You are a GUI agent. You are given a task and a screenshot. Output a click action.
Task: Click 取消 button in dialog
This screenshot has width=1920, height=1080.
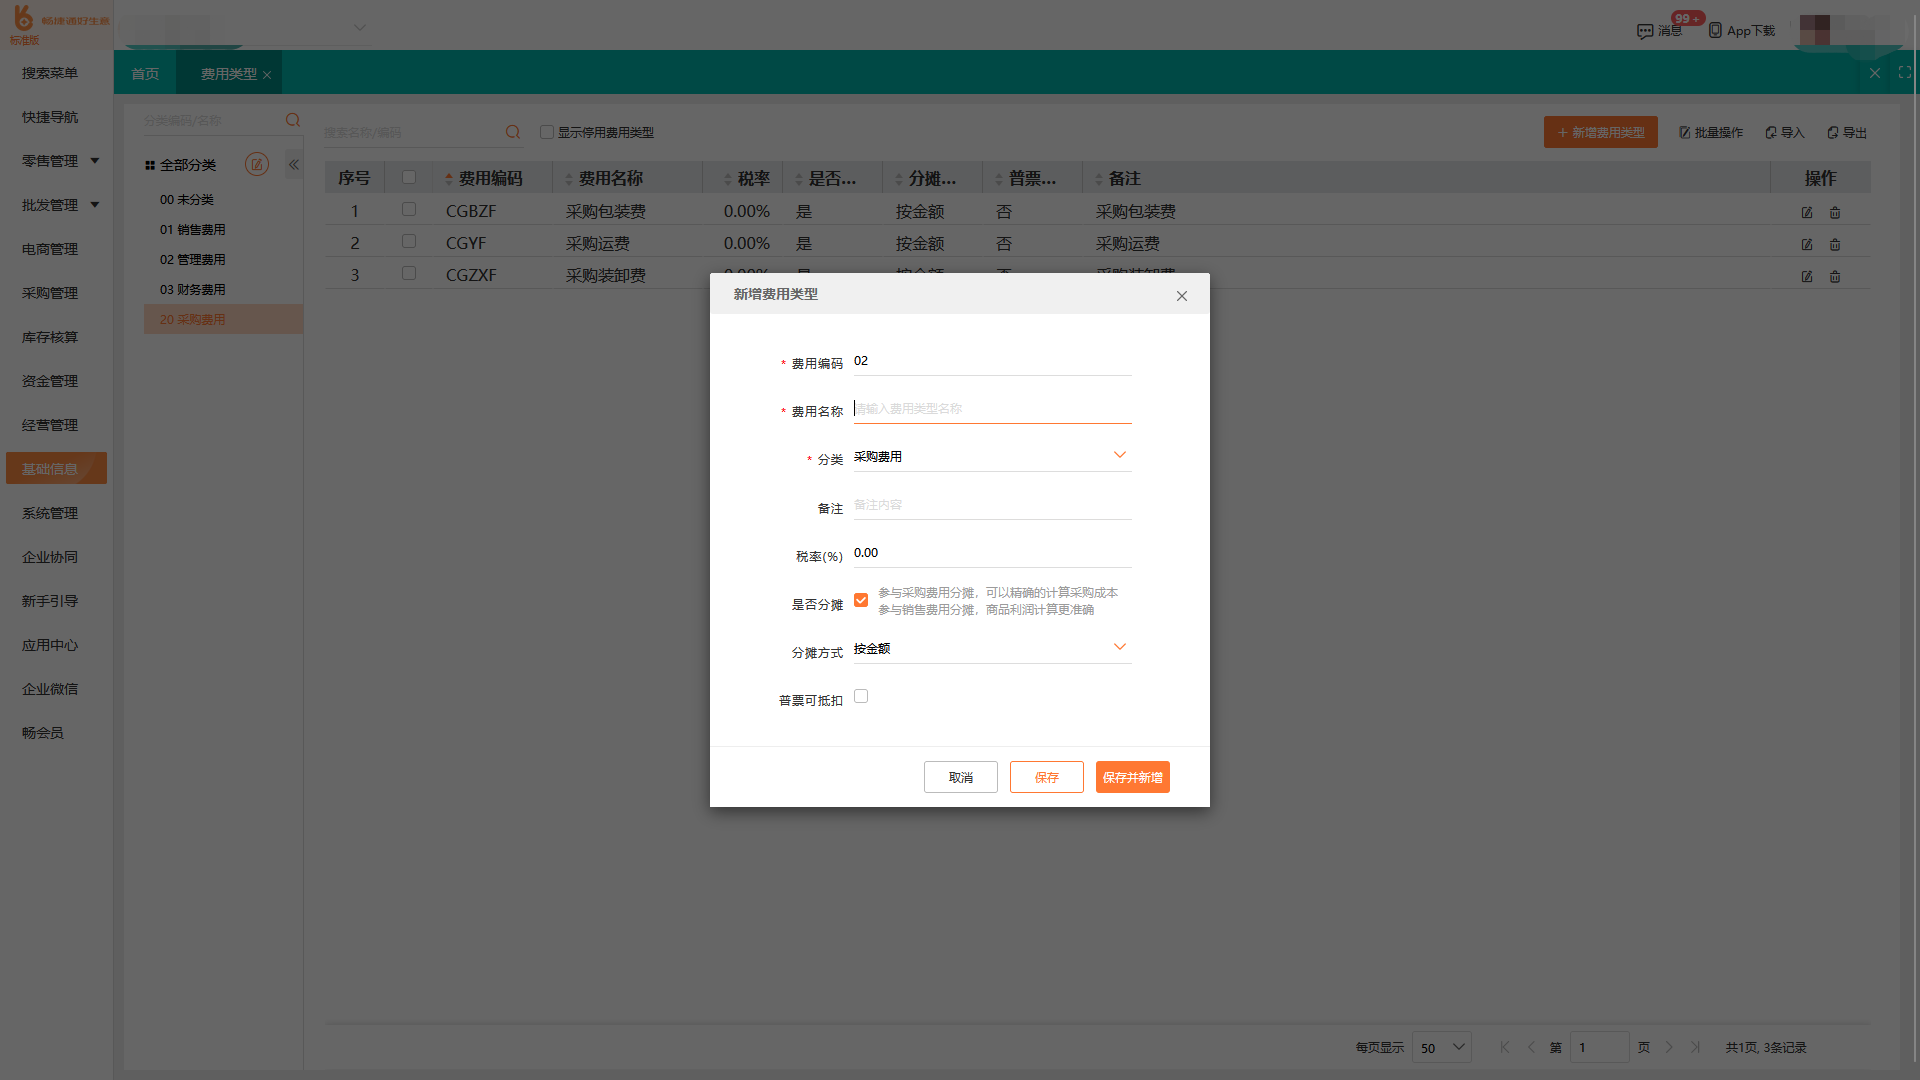960,777
